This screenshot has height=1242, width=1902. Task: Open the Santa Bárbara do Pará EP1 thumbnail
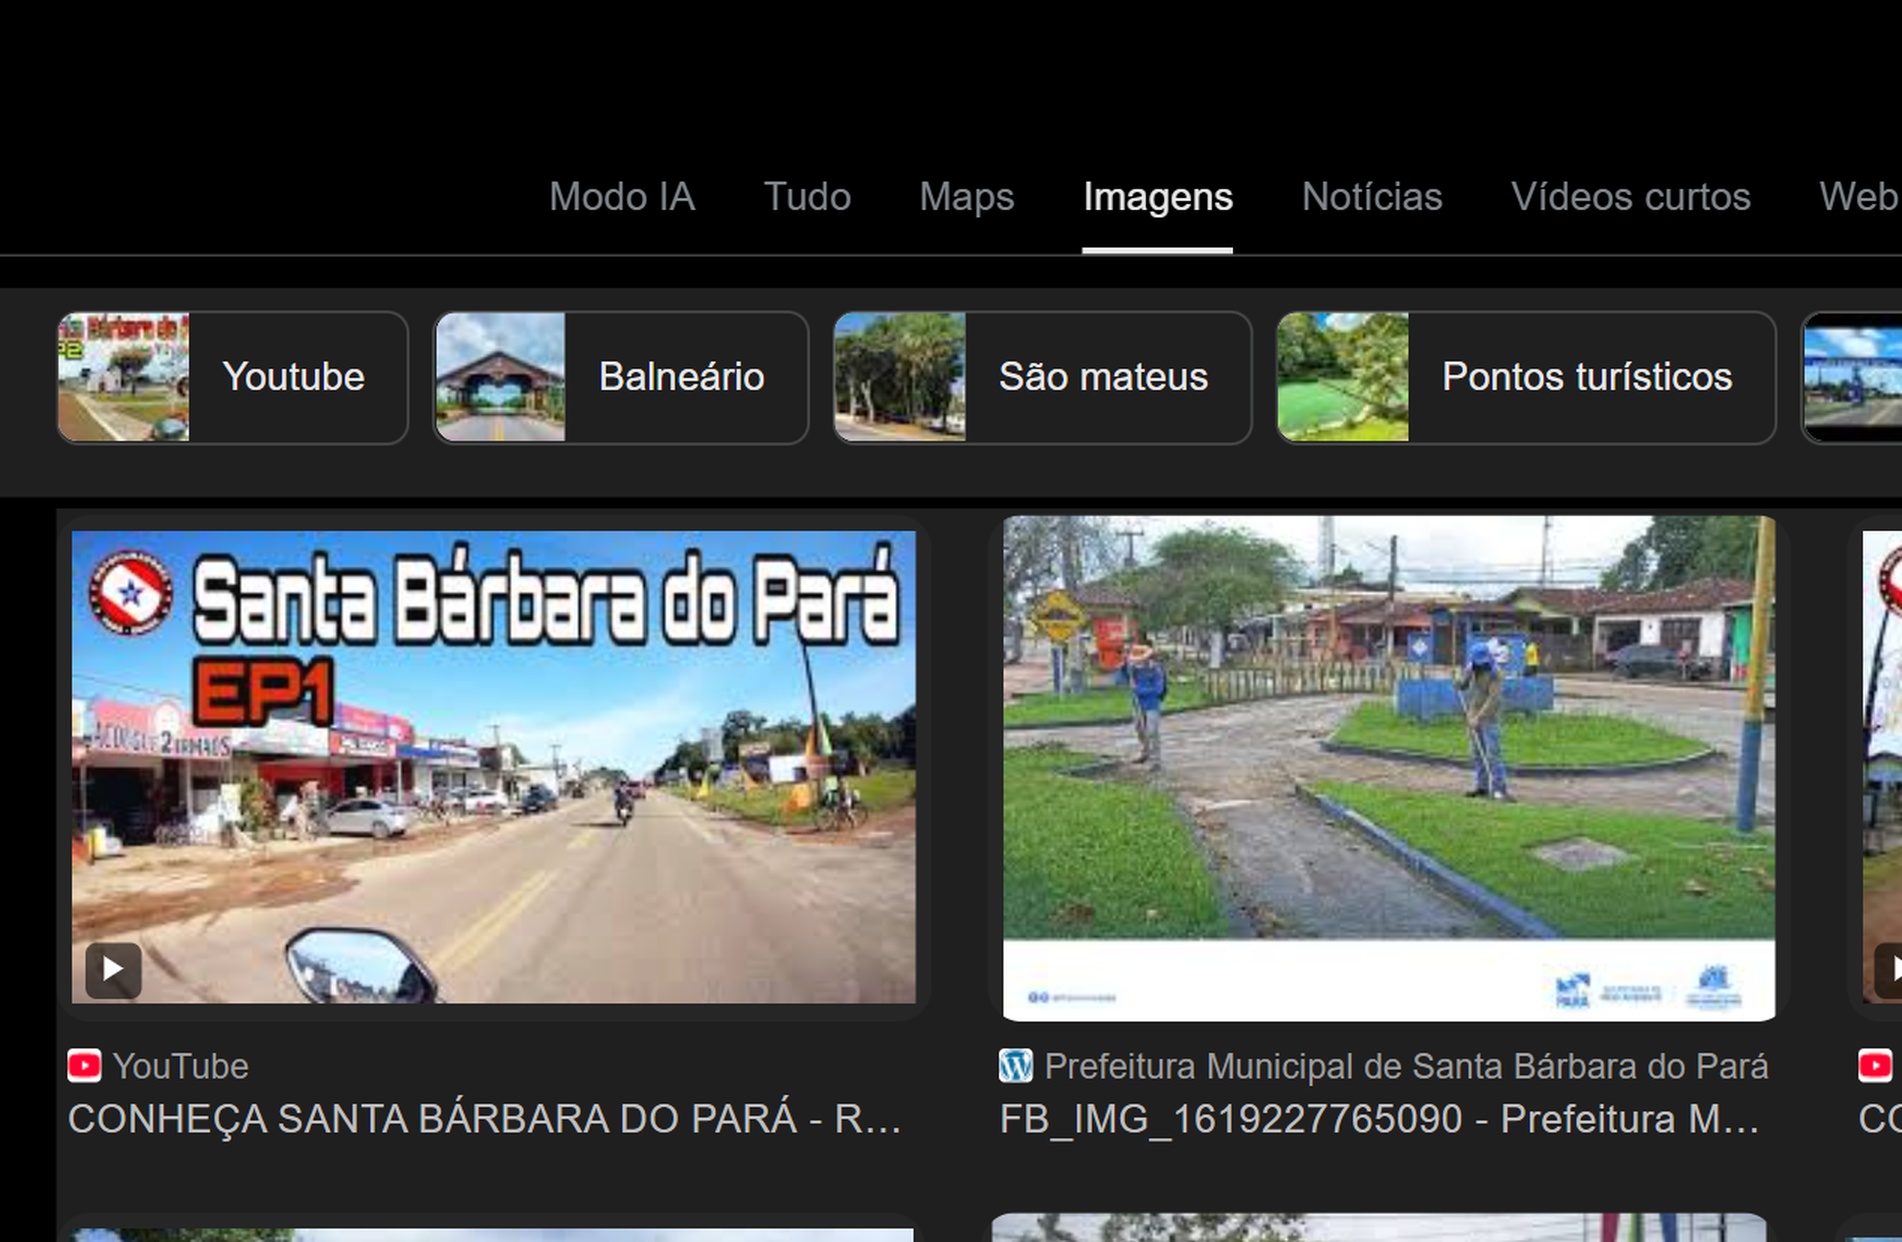(x=493, y=766)
